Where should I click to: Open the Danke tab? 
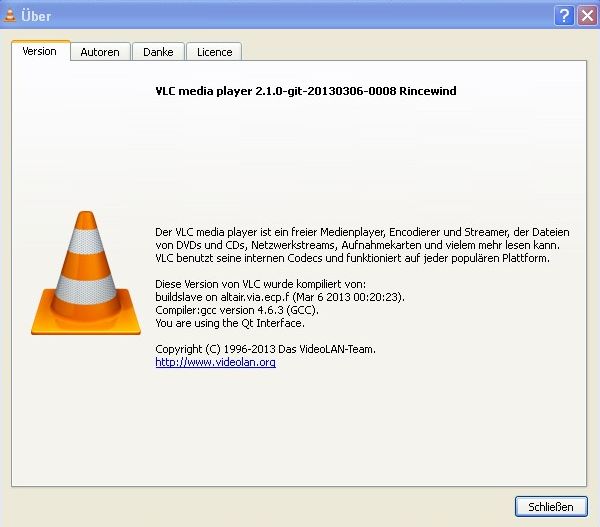tap(158, 52)
